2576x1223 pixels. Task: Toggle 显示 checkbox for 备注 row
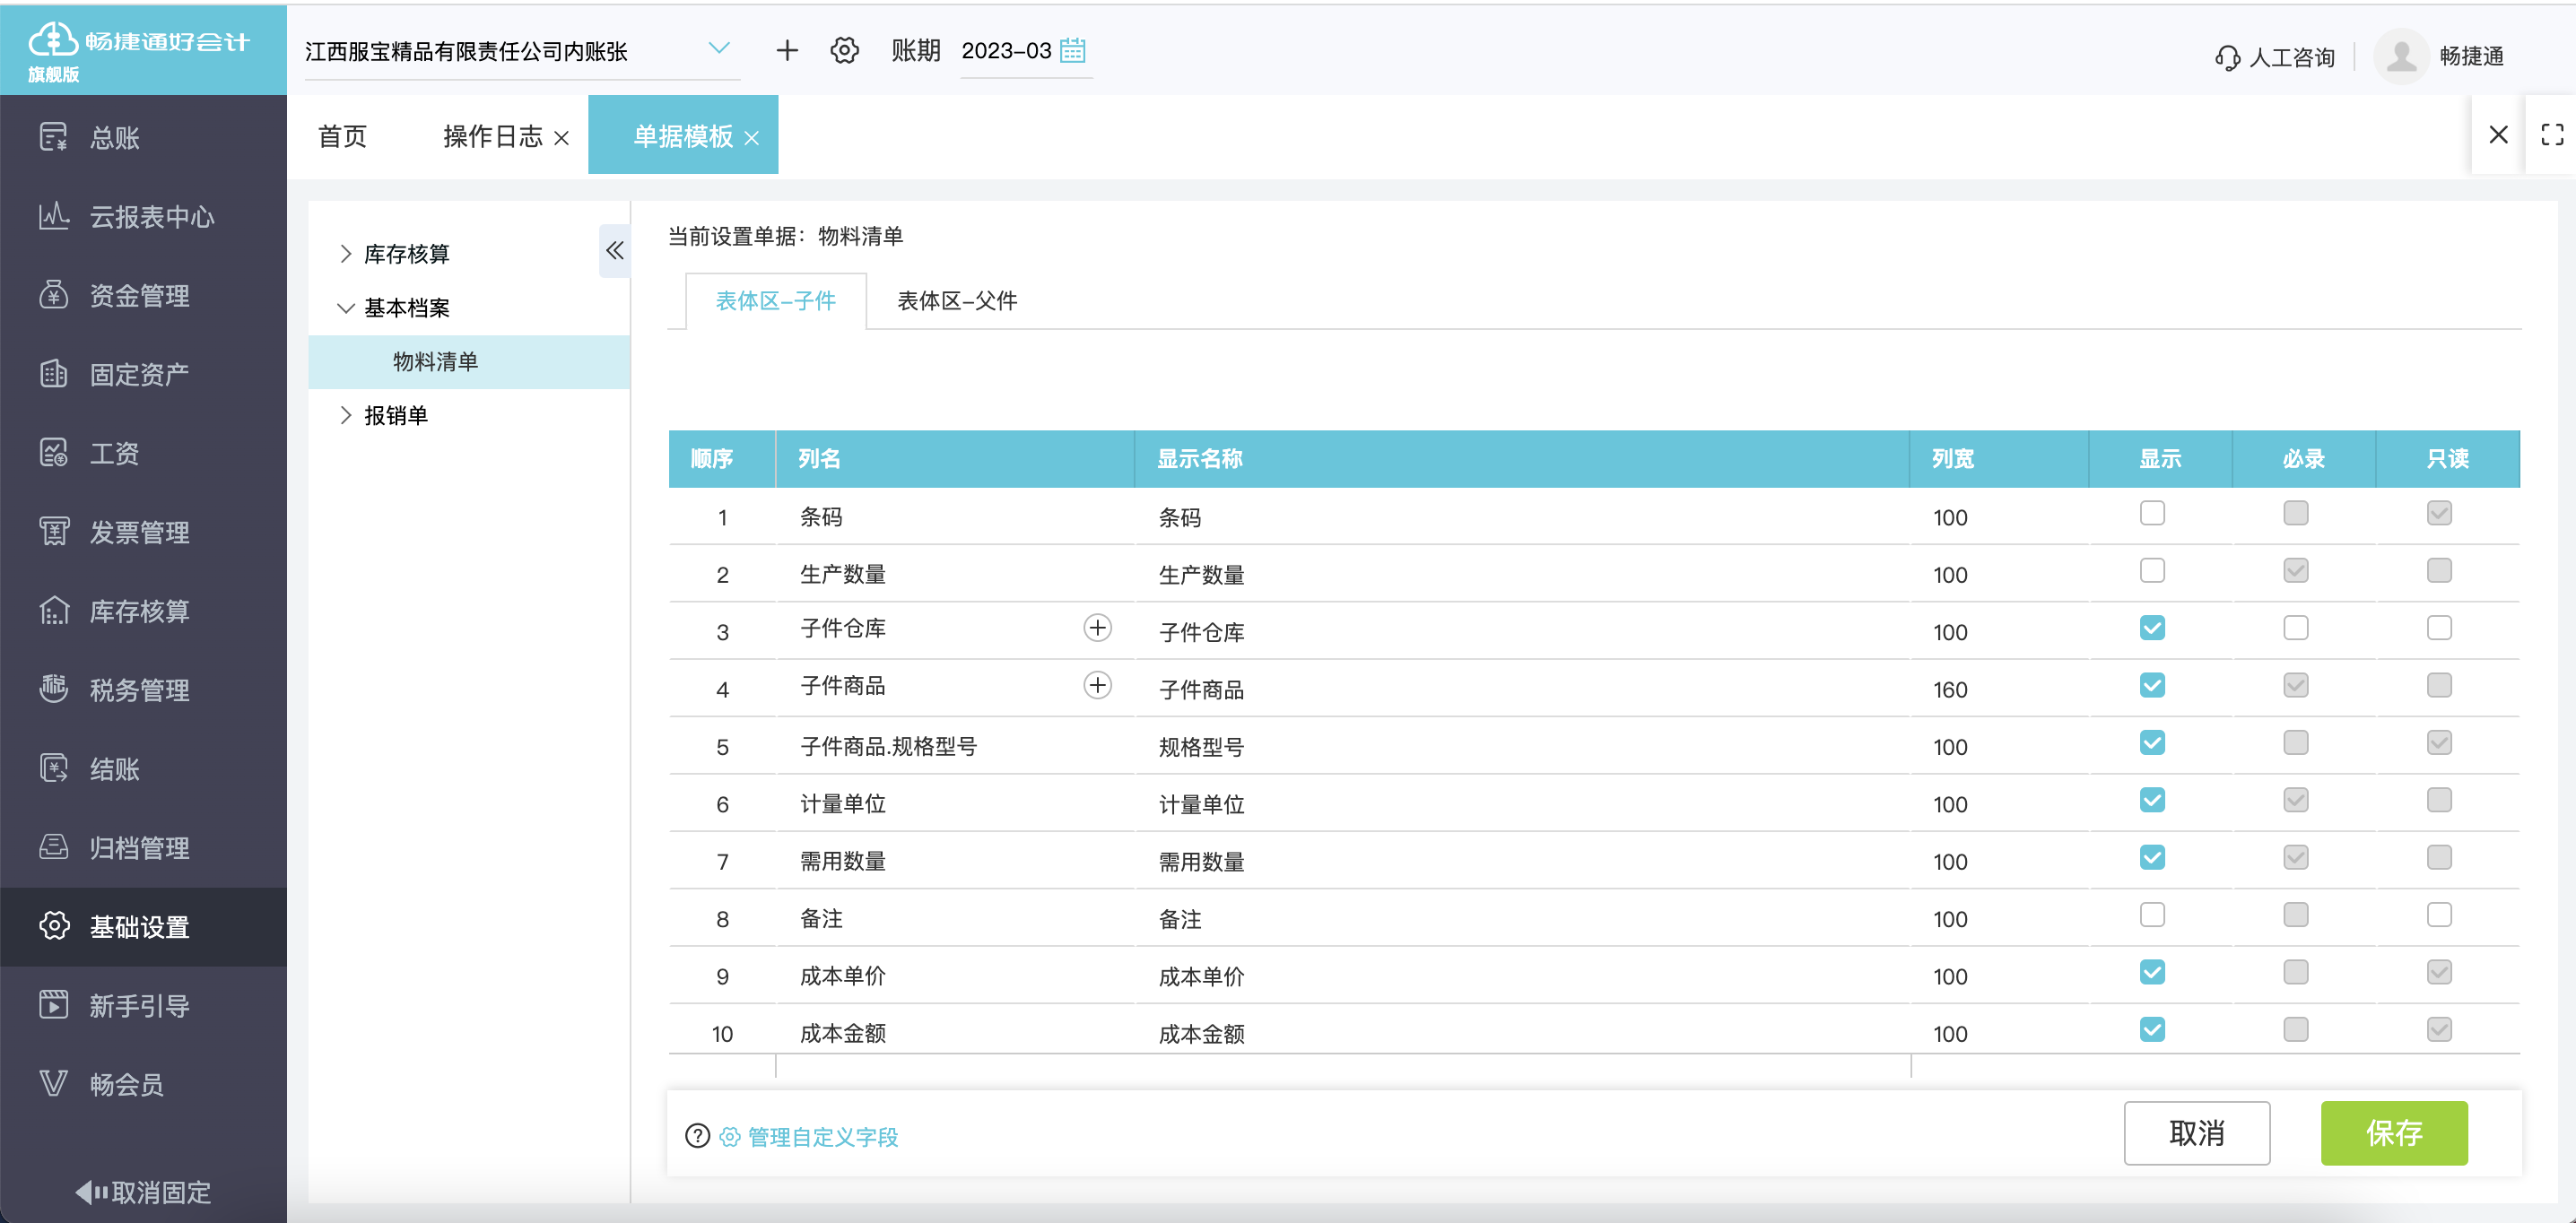coord(2152,916)
